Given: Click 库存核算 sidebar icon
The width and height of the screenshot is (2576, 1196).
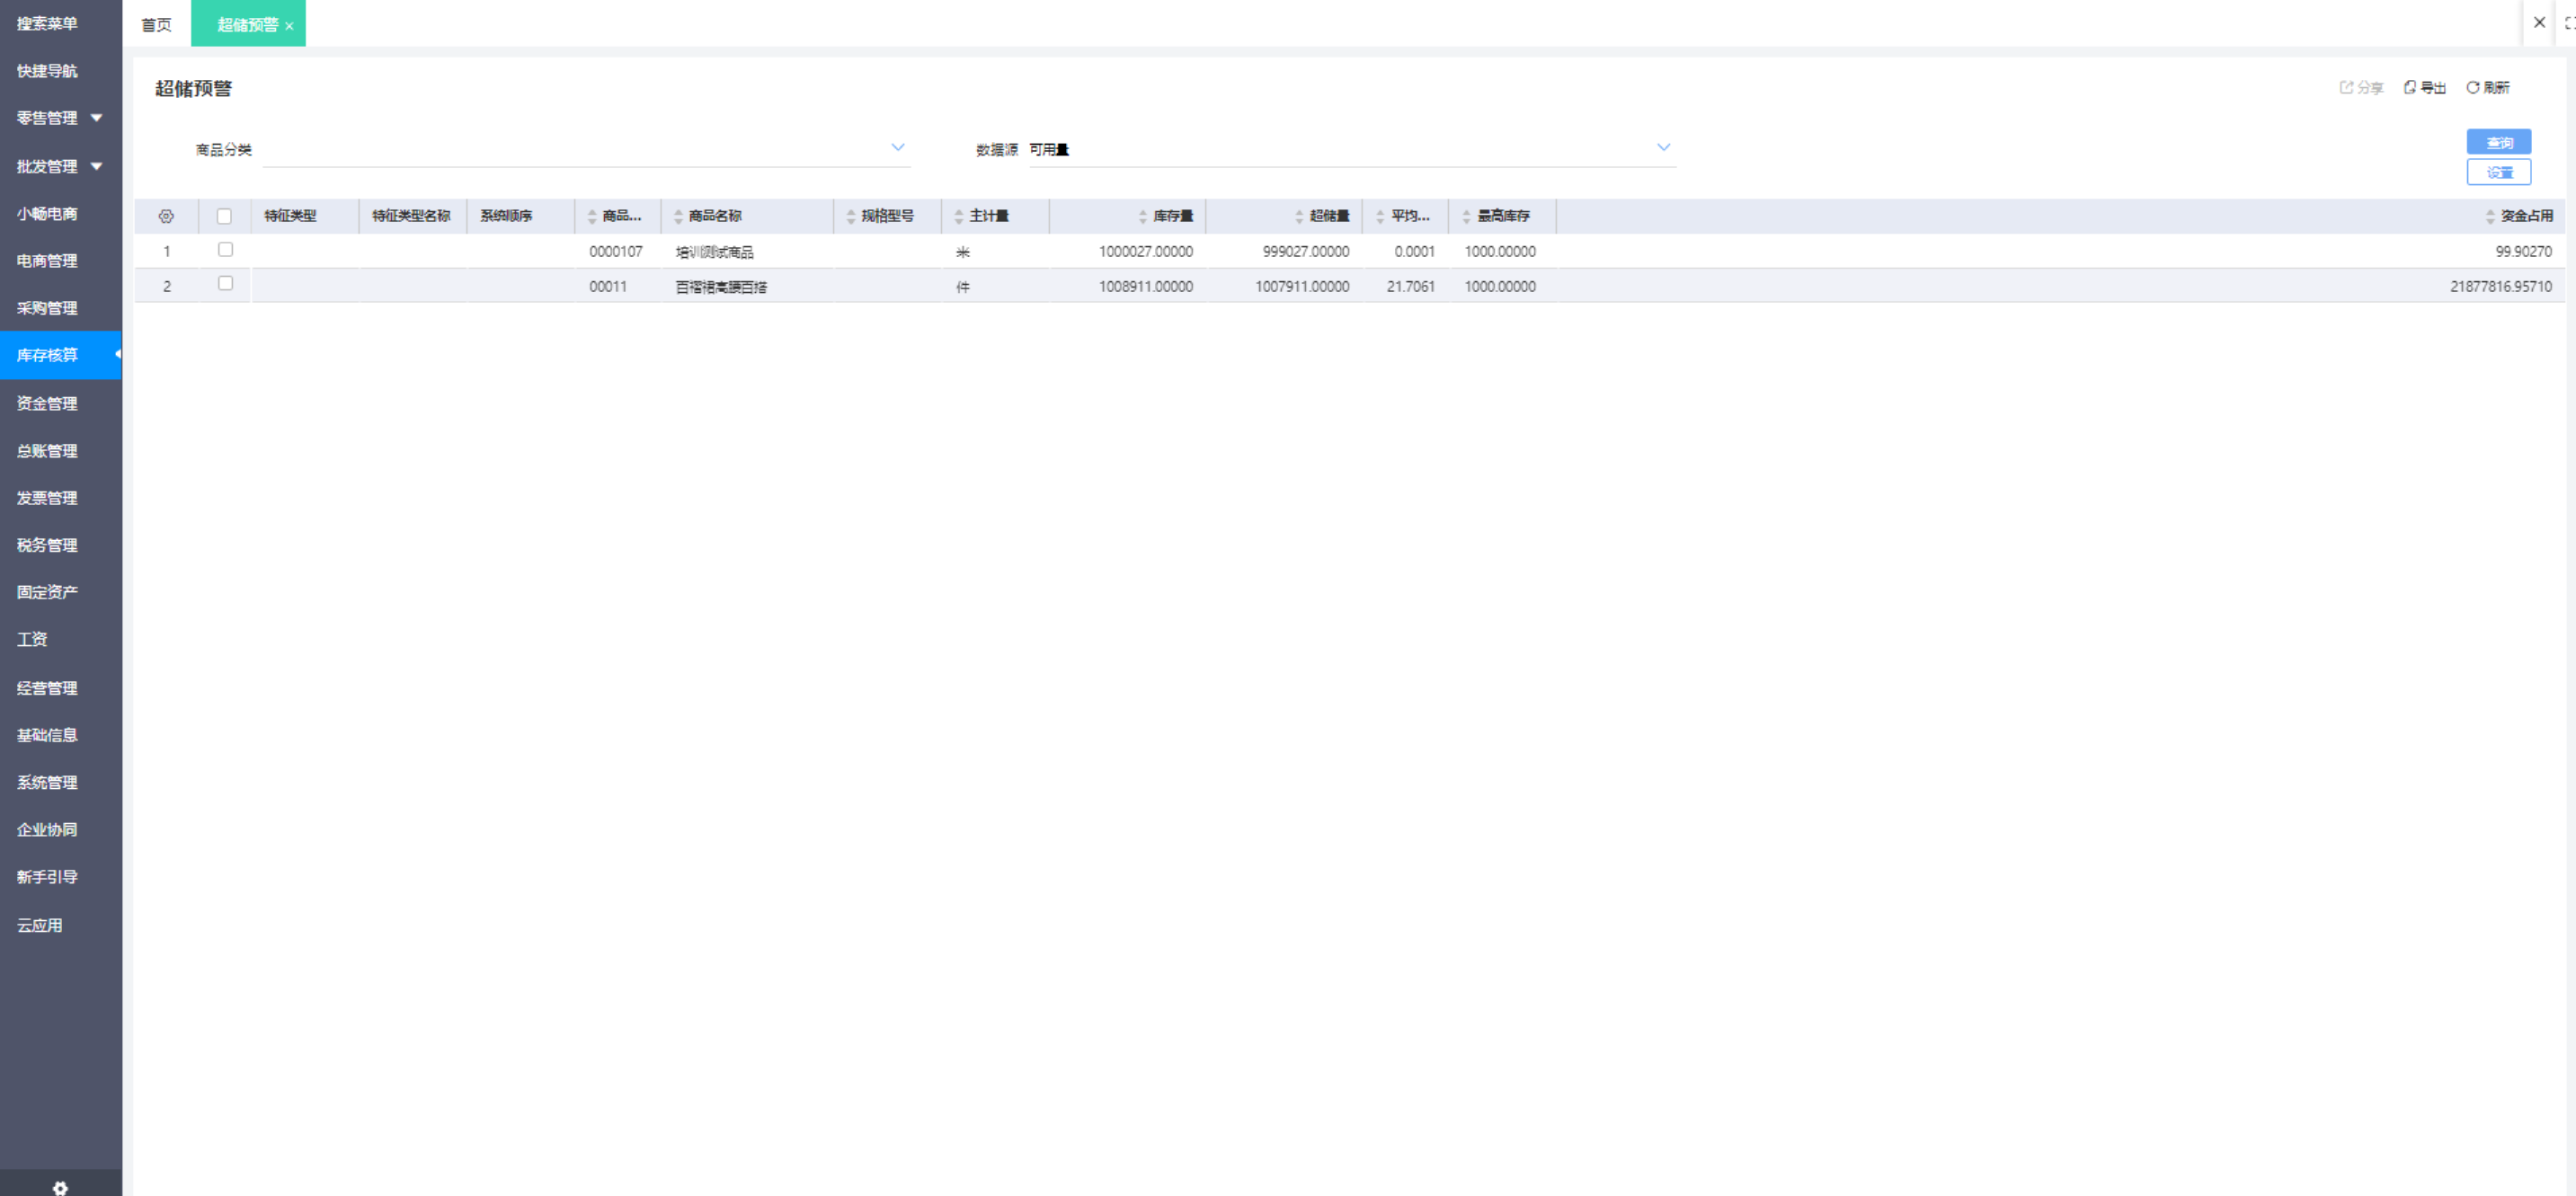Looking at the screenshot, I should pos(61,355).
